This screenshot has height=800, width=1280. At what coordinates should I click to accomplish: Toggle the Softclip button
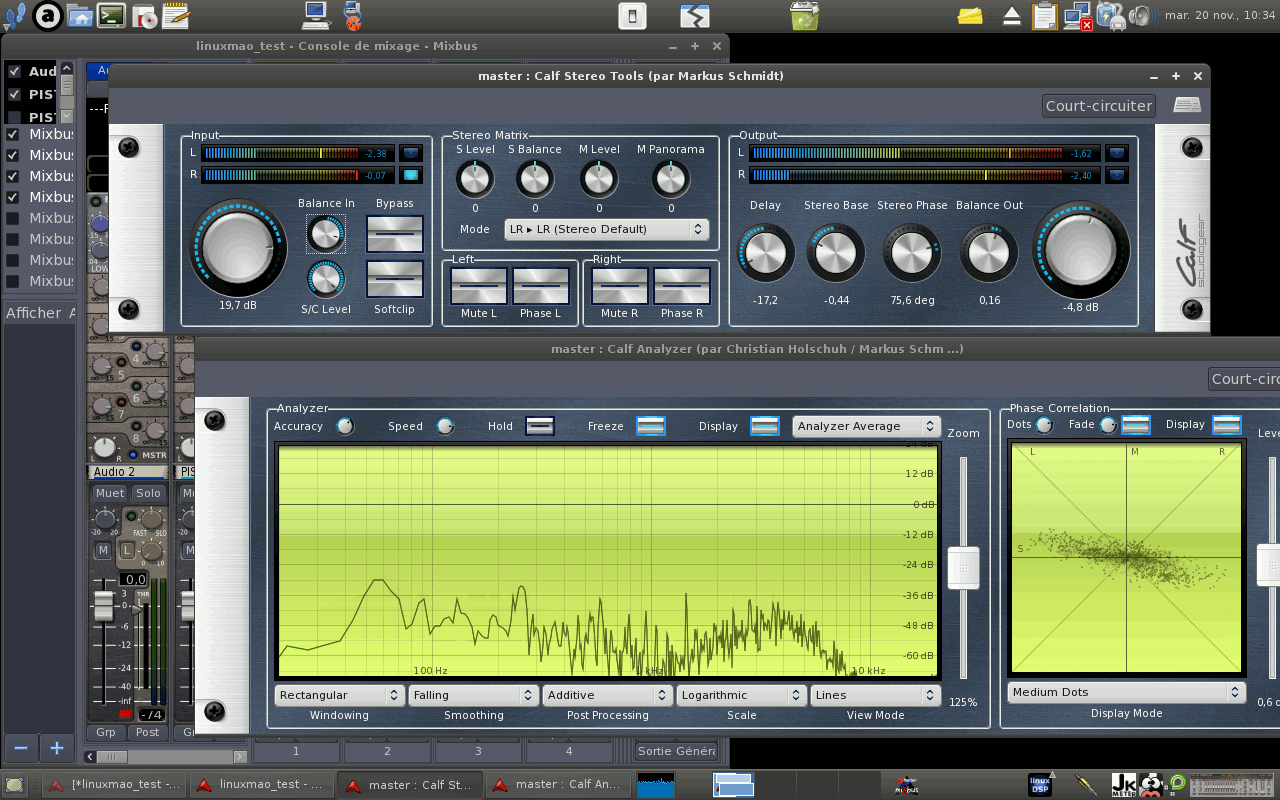pos(394,280)
